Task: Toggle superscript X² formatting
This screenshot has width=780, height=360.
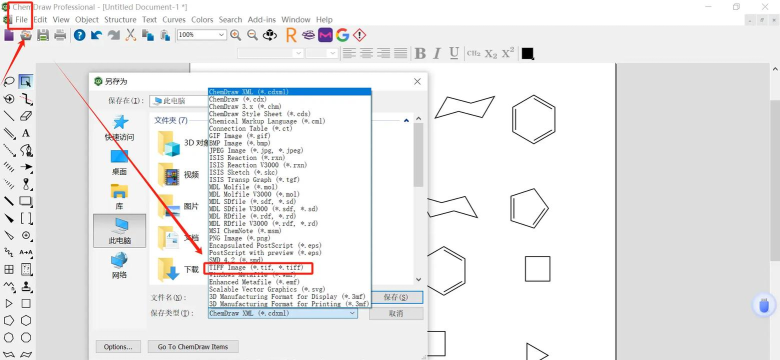Action: click(508, 53)
